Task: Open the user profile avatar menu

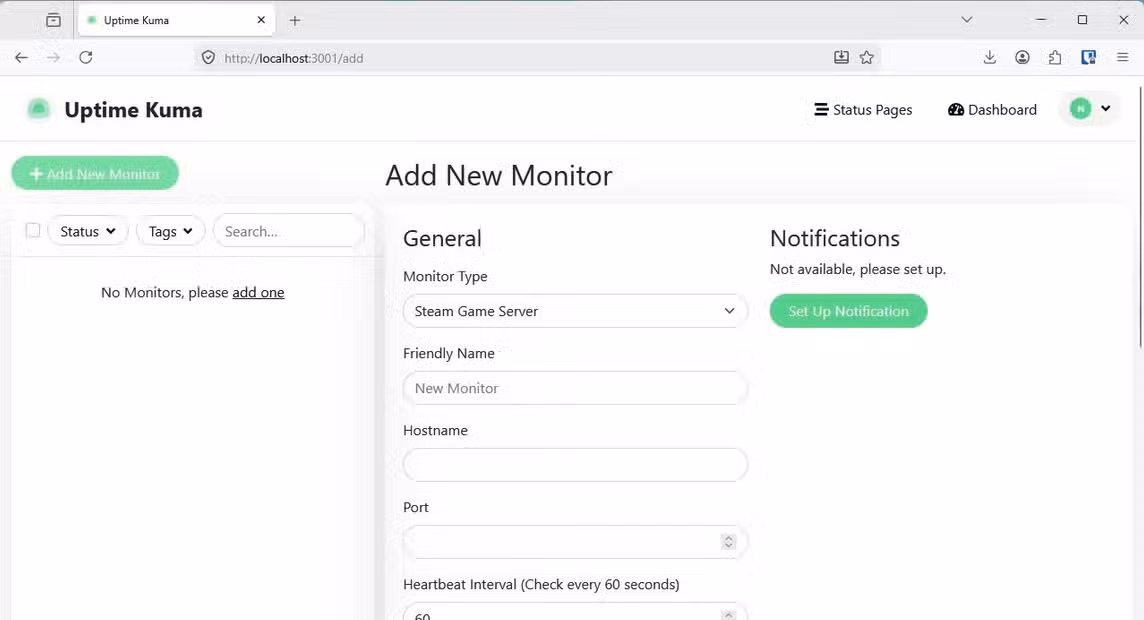Action: pyautogui.click(x=1090, y=109)
